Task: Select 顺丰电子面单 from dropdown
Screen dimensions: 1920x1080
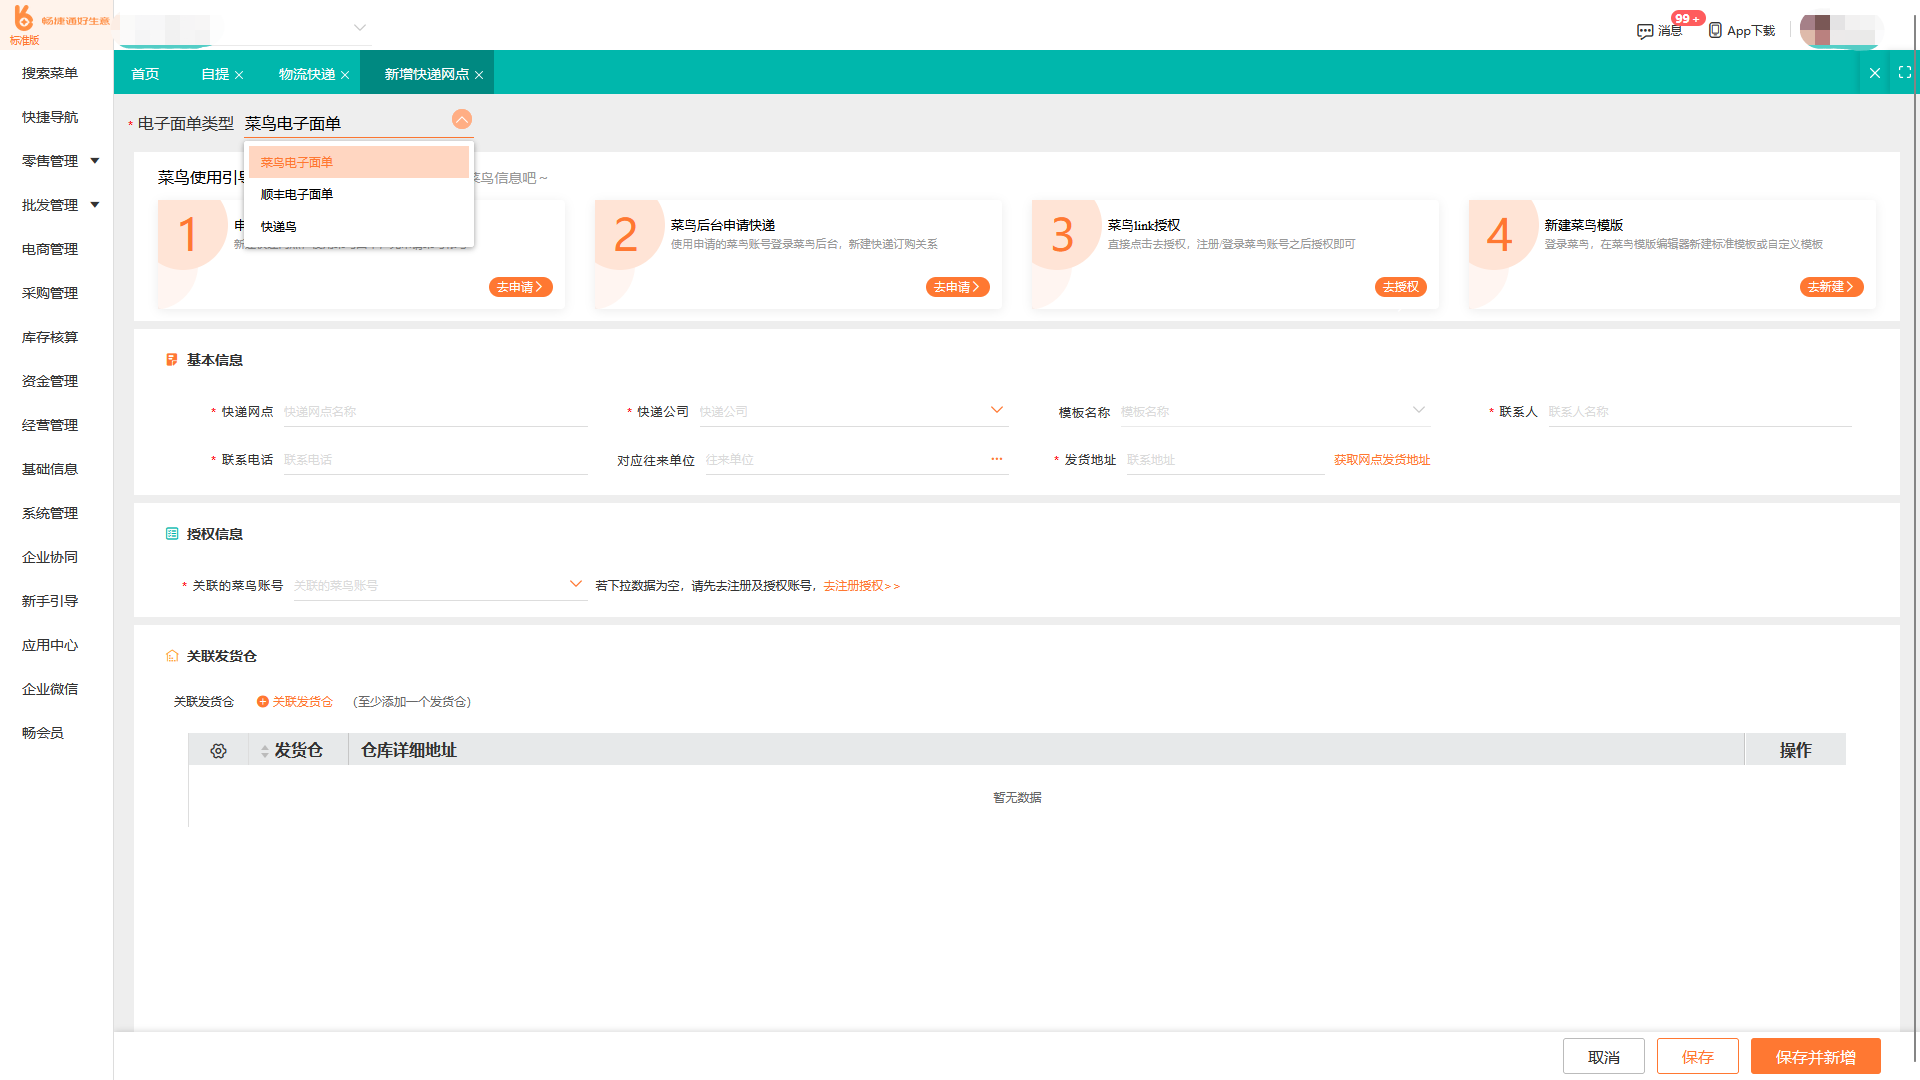Action: 297,194
